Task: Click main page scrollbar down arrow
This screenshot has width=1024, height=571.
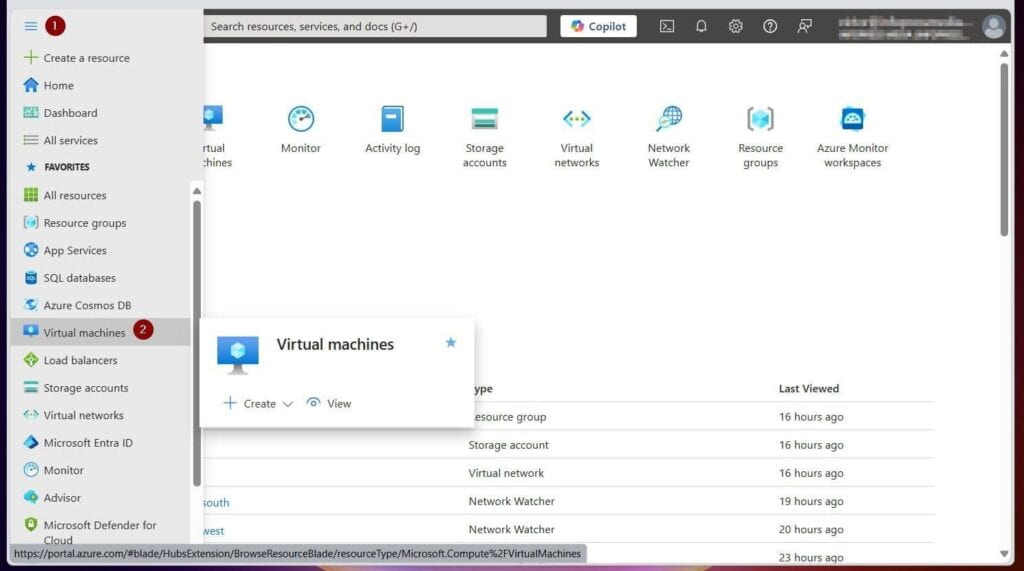Action: [x=1004, y=554]
